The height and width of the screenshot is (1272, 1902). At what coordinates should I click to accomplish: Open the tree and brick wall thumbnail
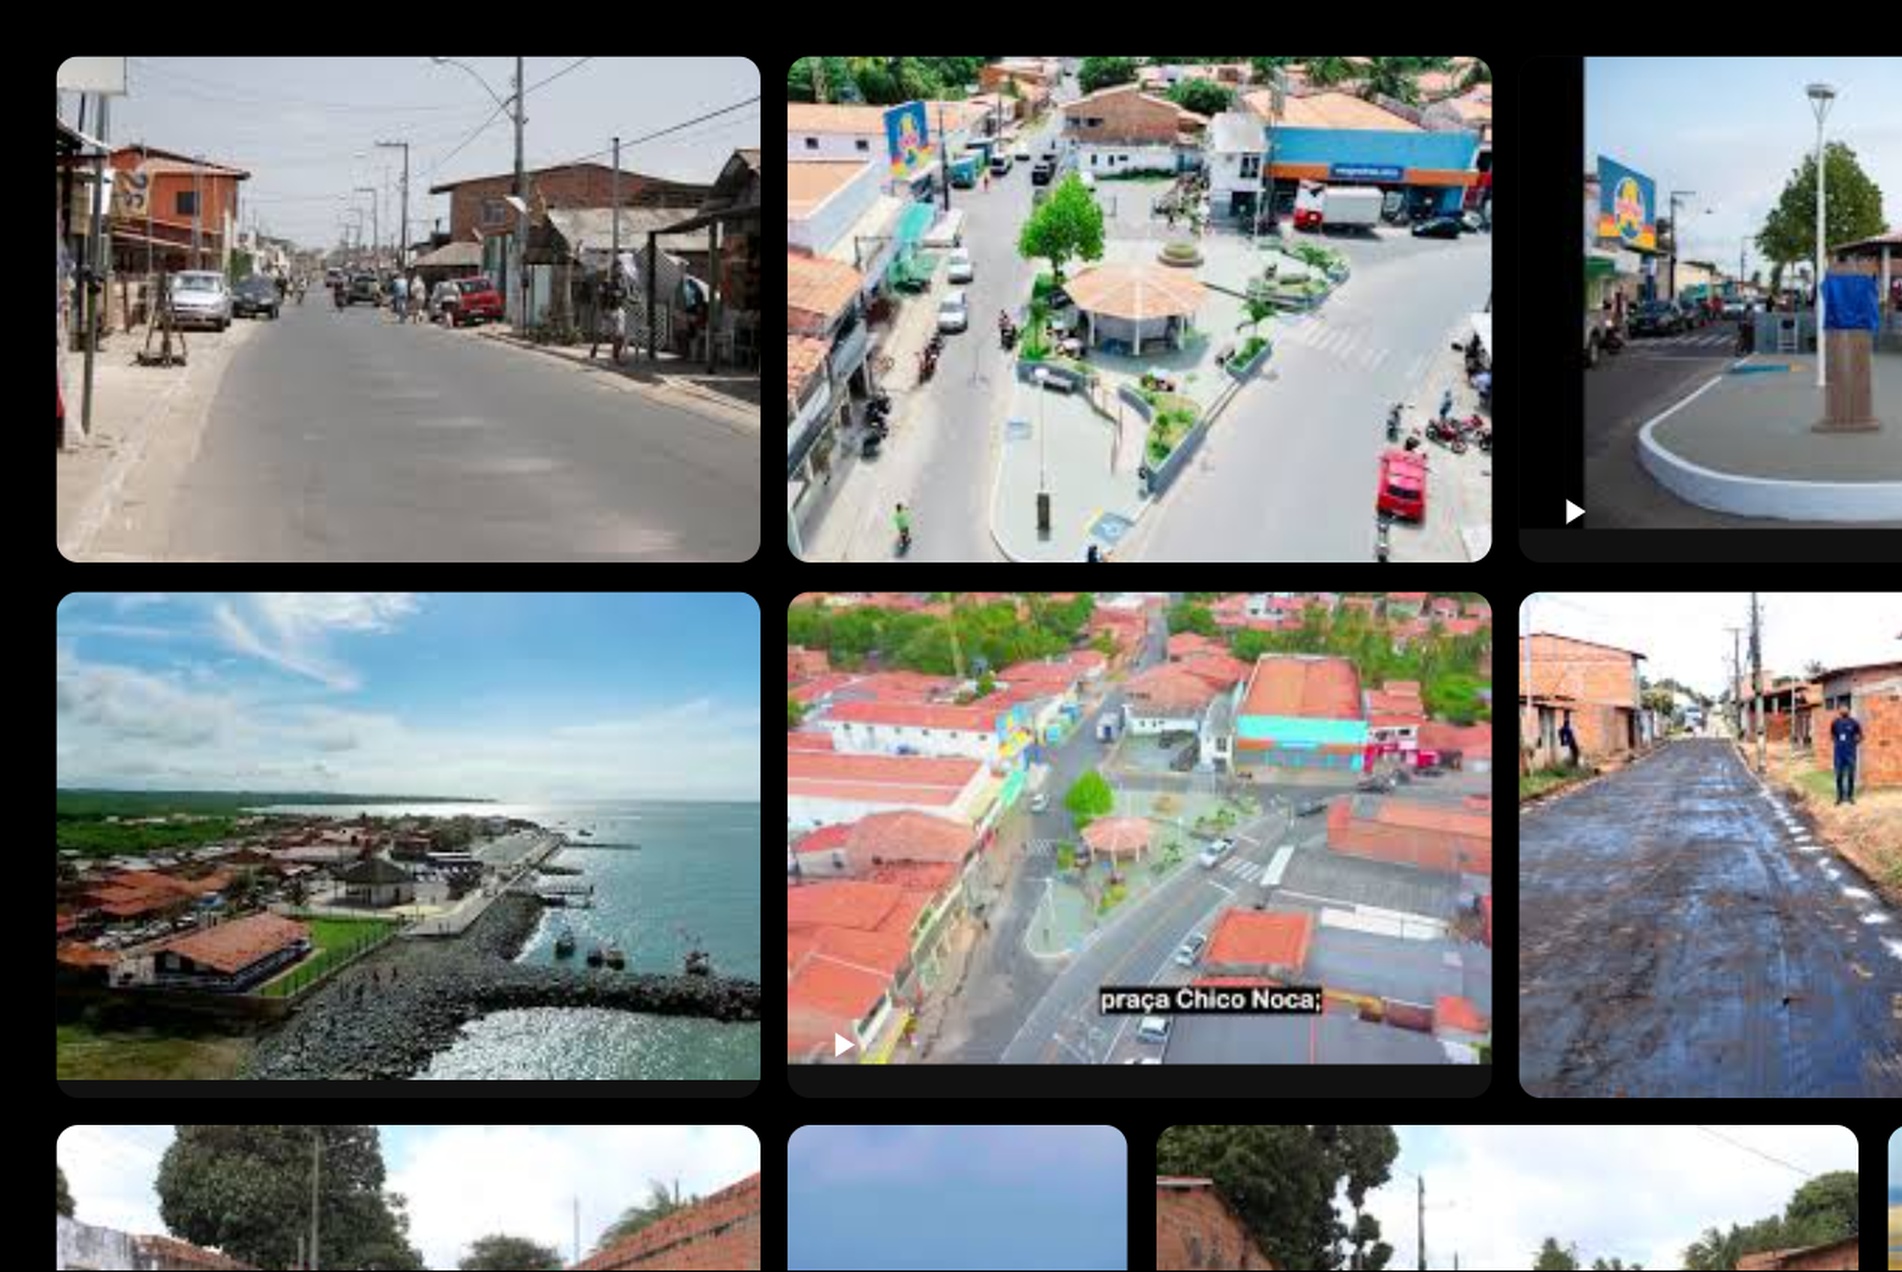pos(408,1198)
